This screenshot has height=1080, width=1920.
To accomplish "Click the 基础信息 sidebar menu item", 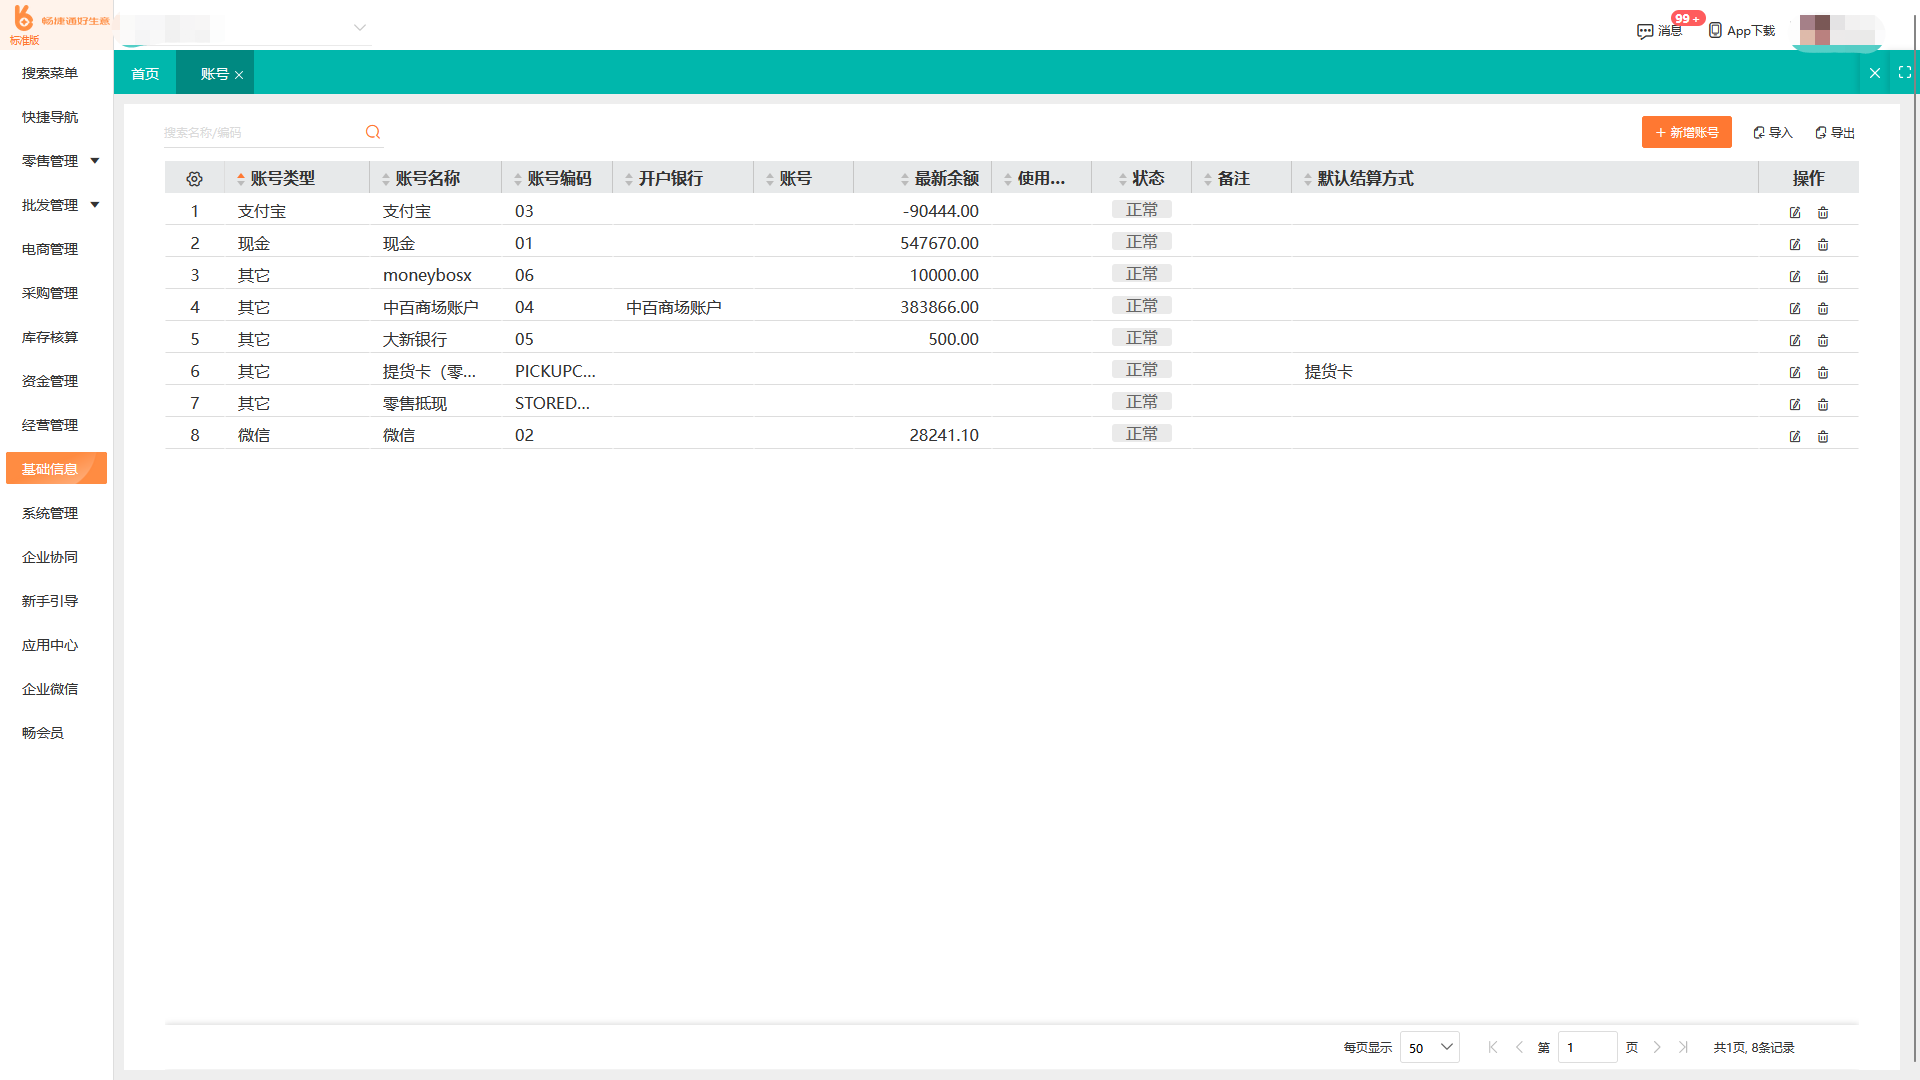I will [x=51, y=468].
